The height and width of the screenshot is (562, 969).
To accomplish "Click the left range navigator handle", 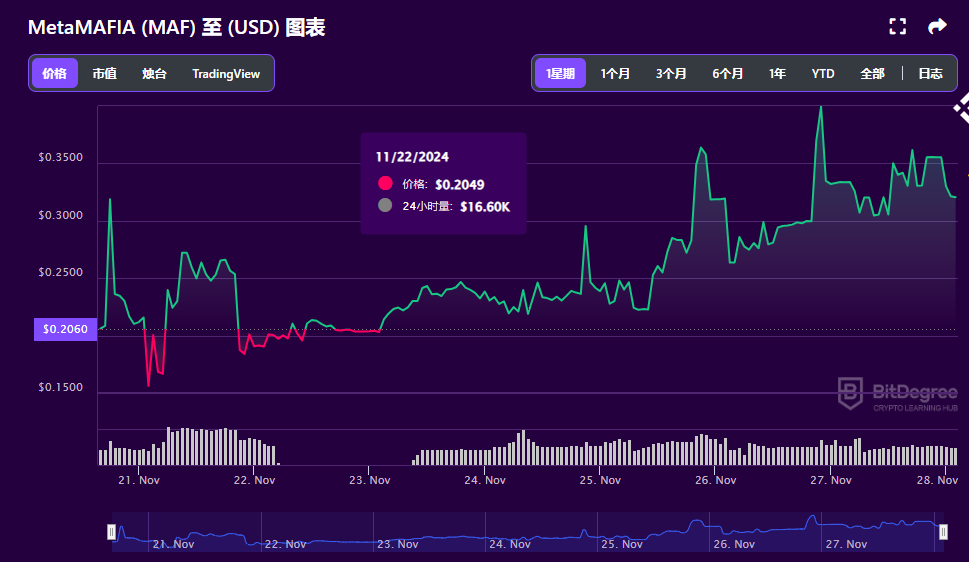I will (x=112, y=533).
